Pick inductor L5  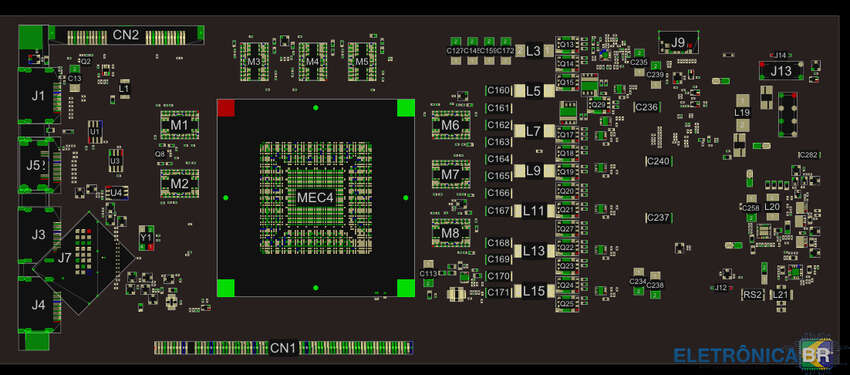point(534,91)
